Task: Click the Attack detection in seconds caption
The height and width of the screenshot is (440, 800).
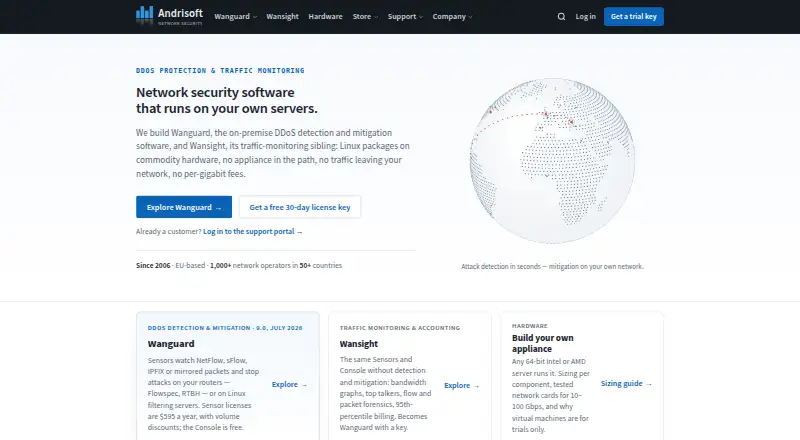Action: click(x=552, y=266)
